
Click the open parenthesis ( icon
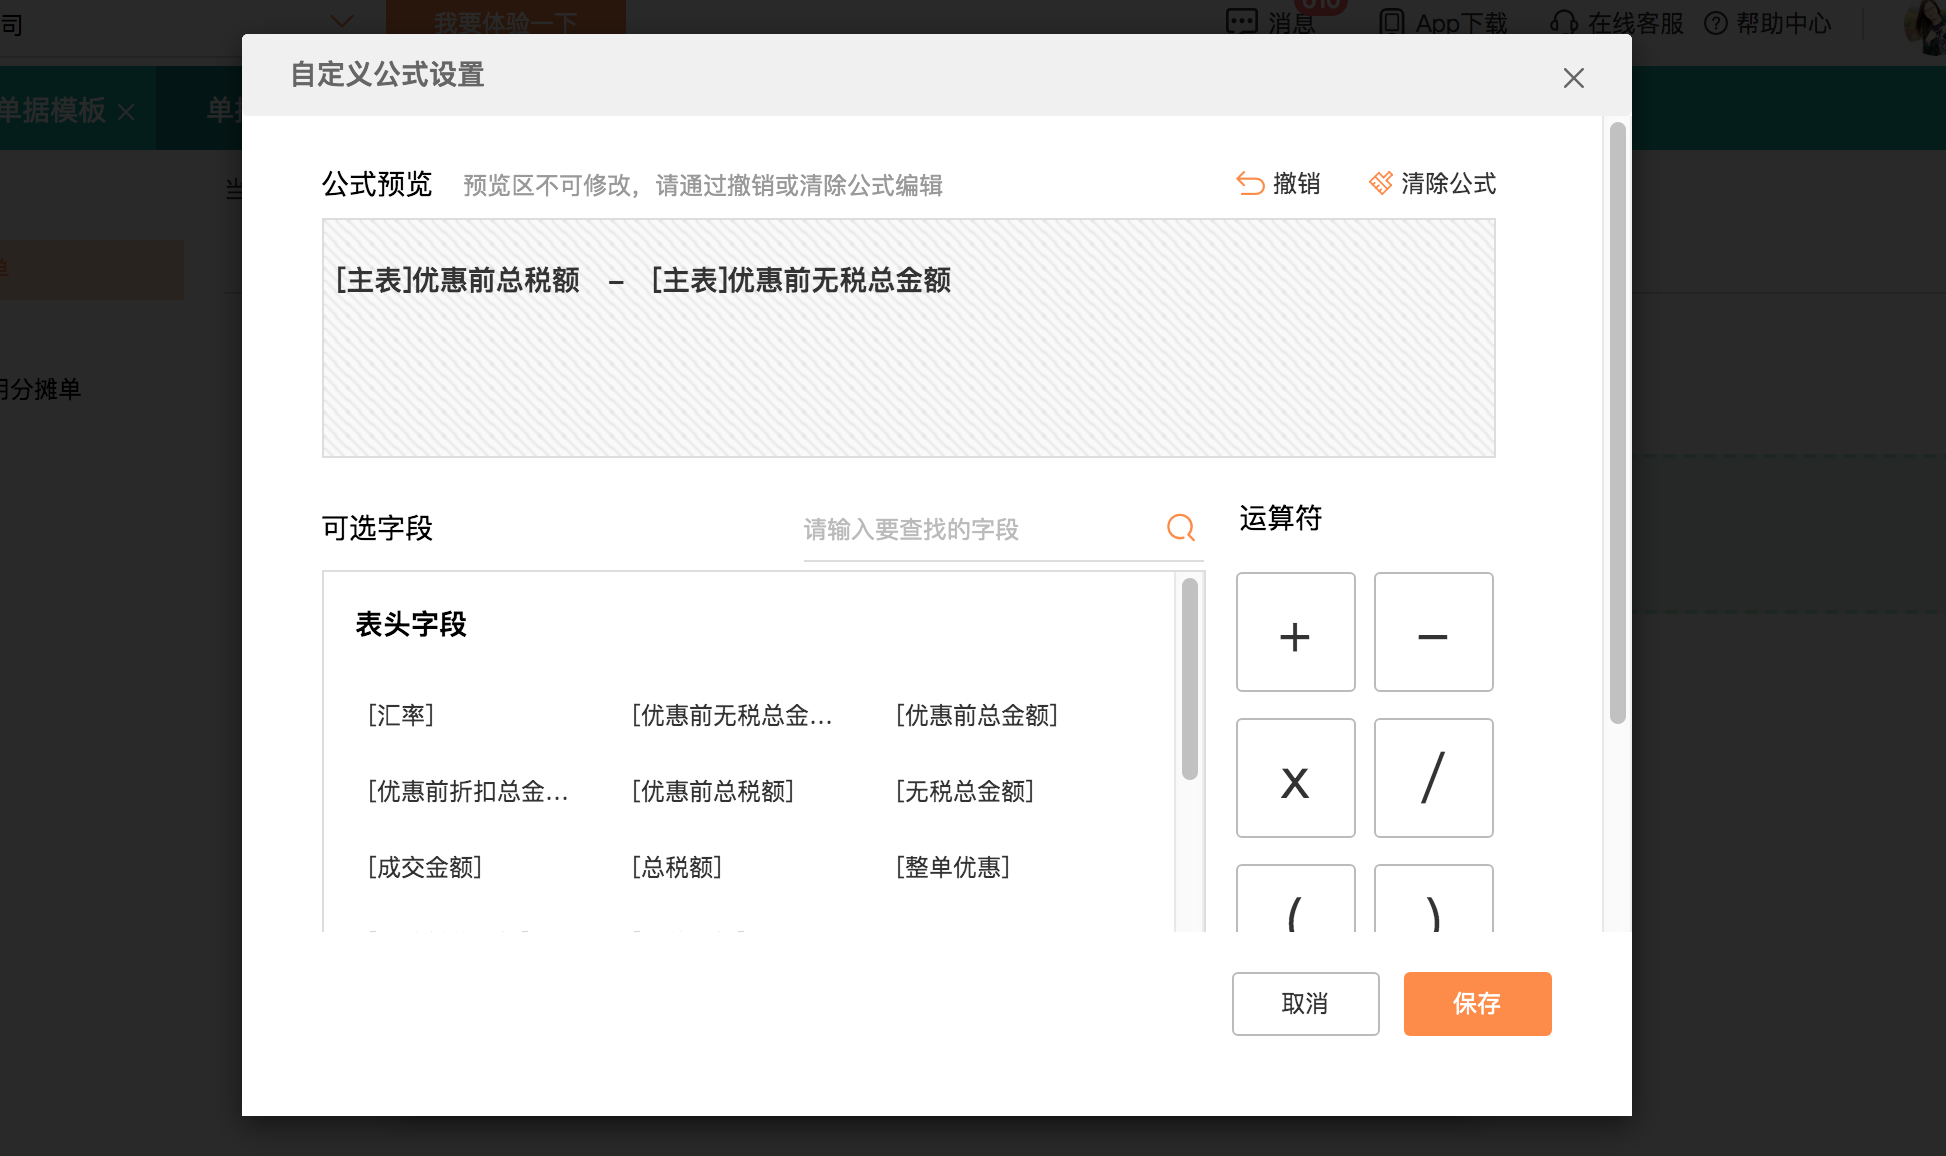click(1294, 910)
